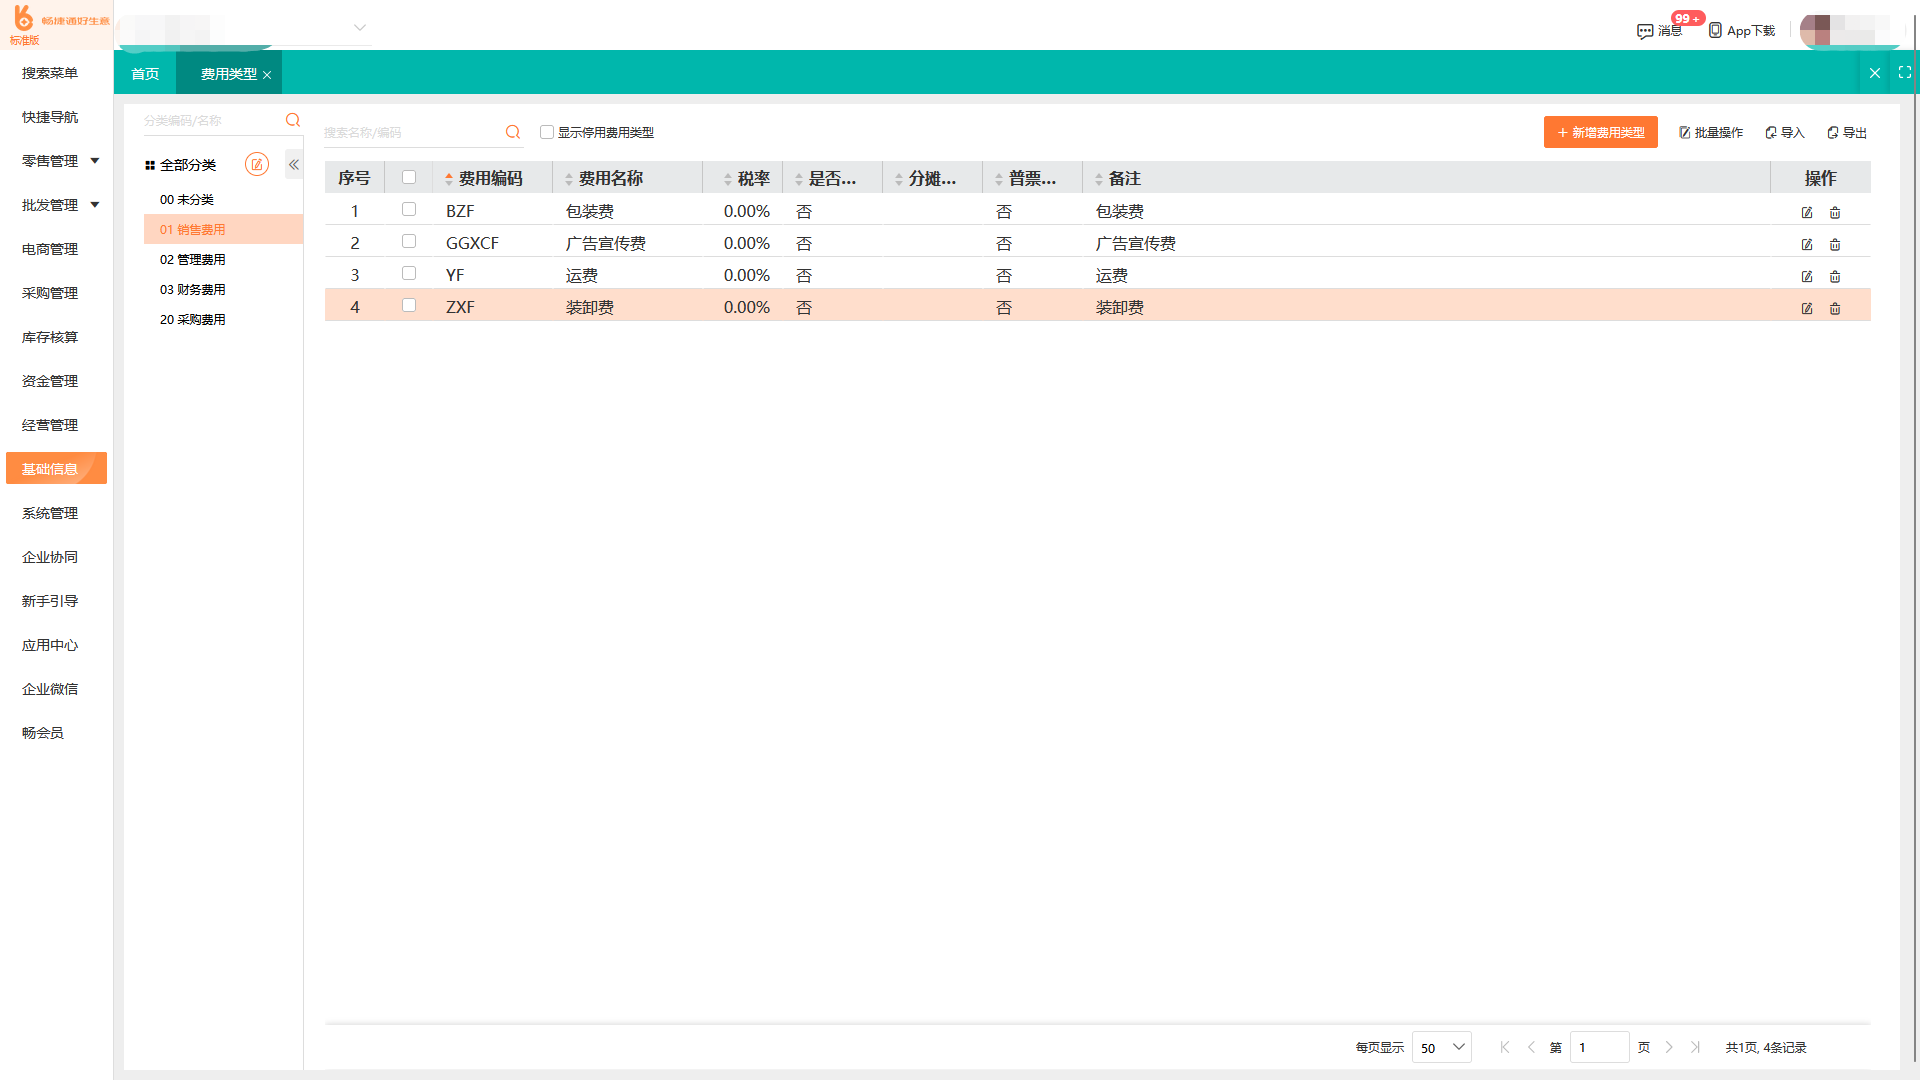
Task: Click collapse sidebar arrow icon
Action: point(295,164)
